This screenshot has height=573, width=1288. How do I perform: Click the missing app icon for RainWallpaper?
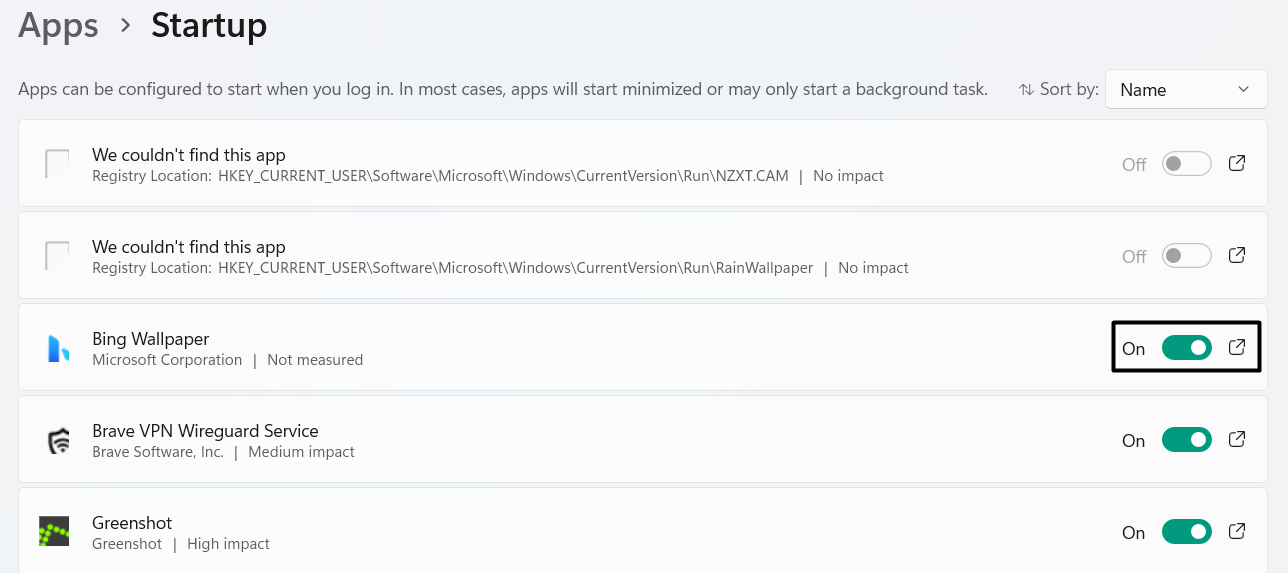click(x=57, y=256)
